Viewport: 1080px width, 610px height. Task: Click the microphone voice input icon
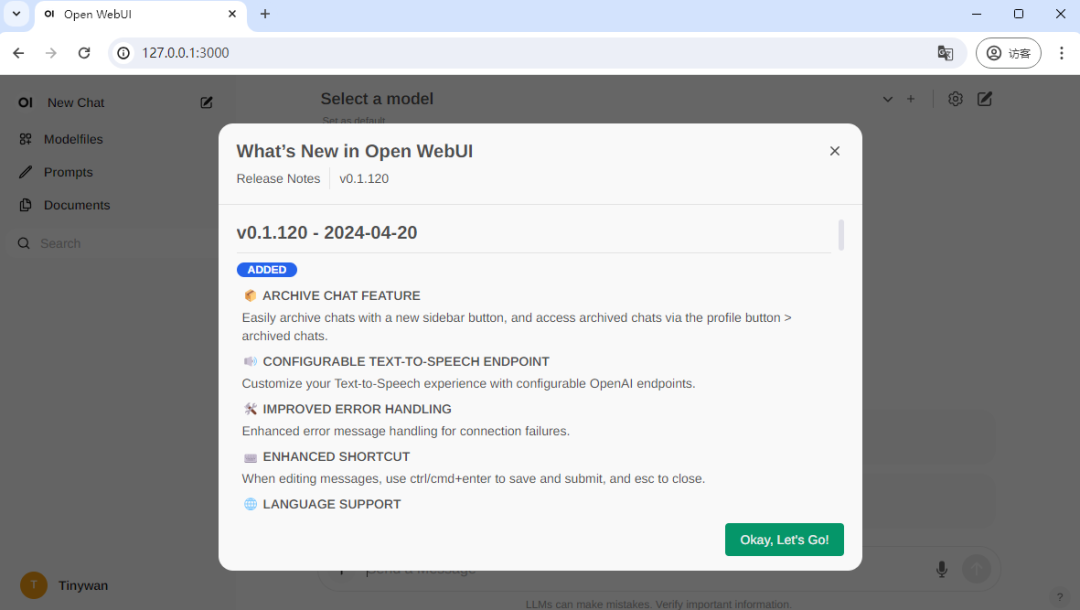click(941, 569)
